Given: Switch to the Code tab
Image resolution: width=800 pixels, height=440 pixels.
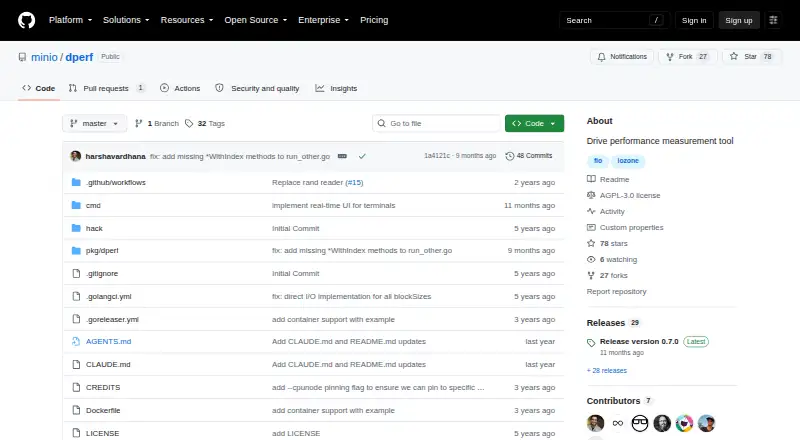Looking at the screenshot, I should 39,88.
